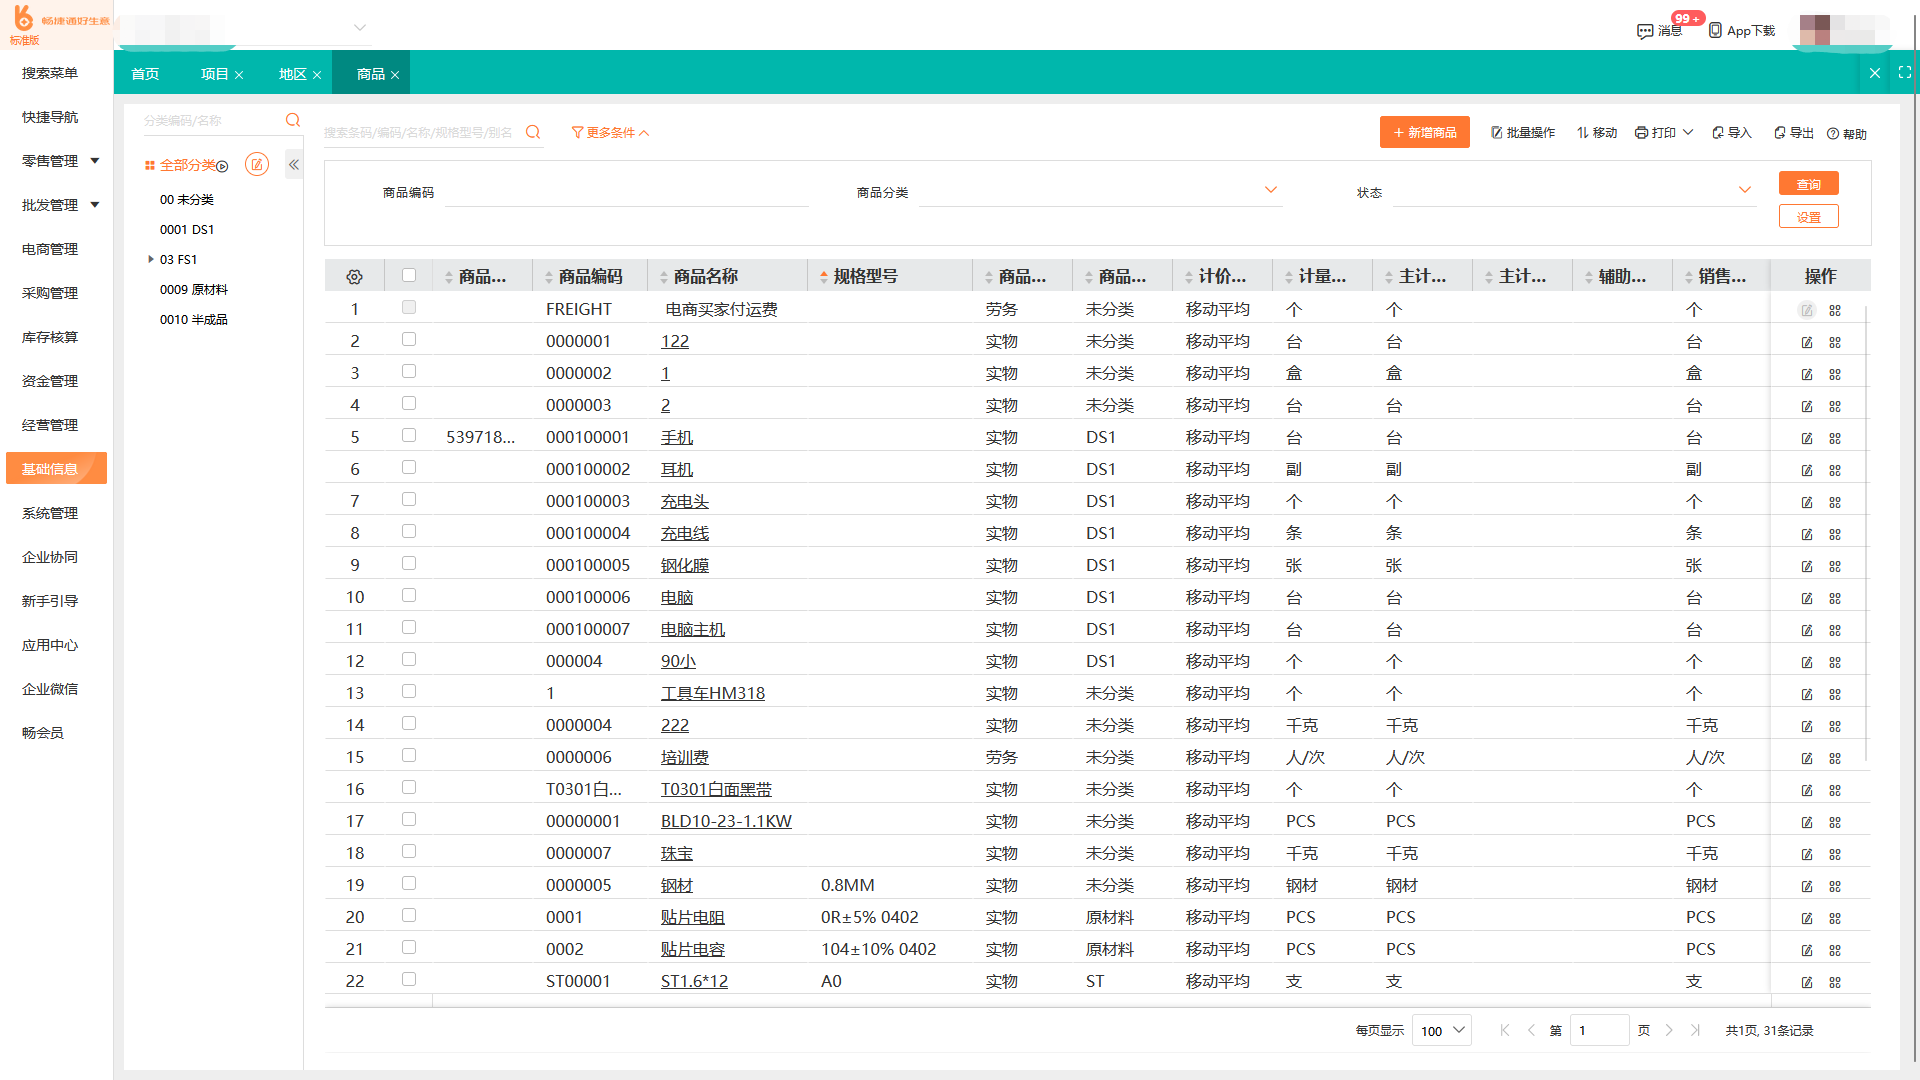Click the import icon
This screenshot has width=1920, height=1080.
1729,132
